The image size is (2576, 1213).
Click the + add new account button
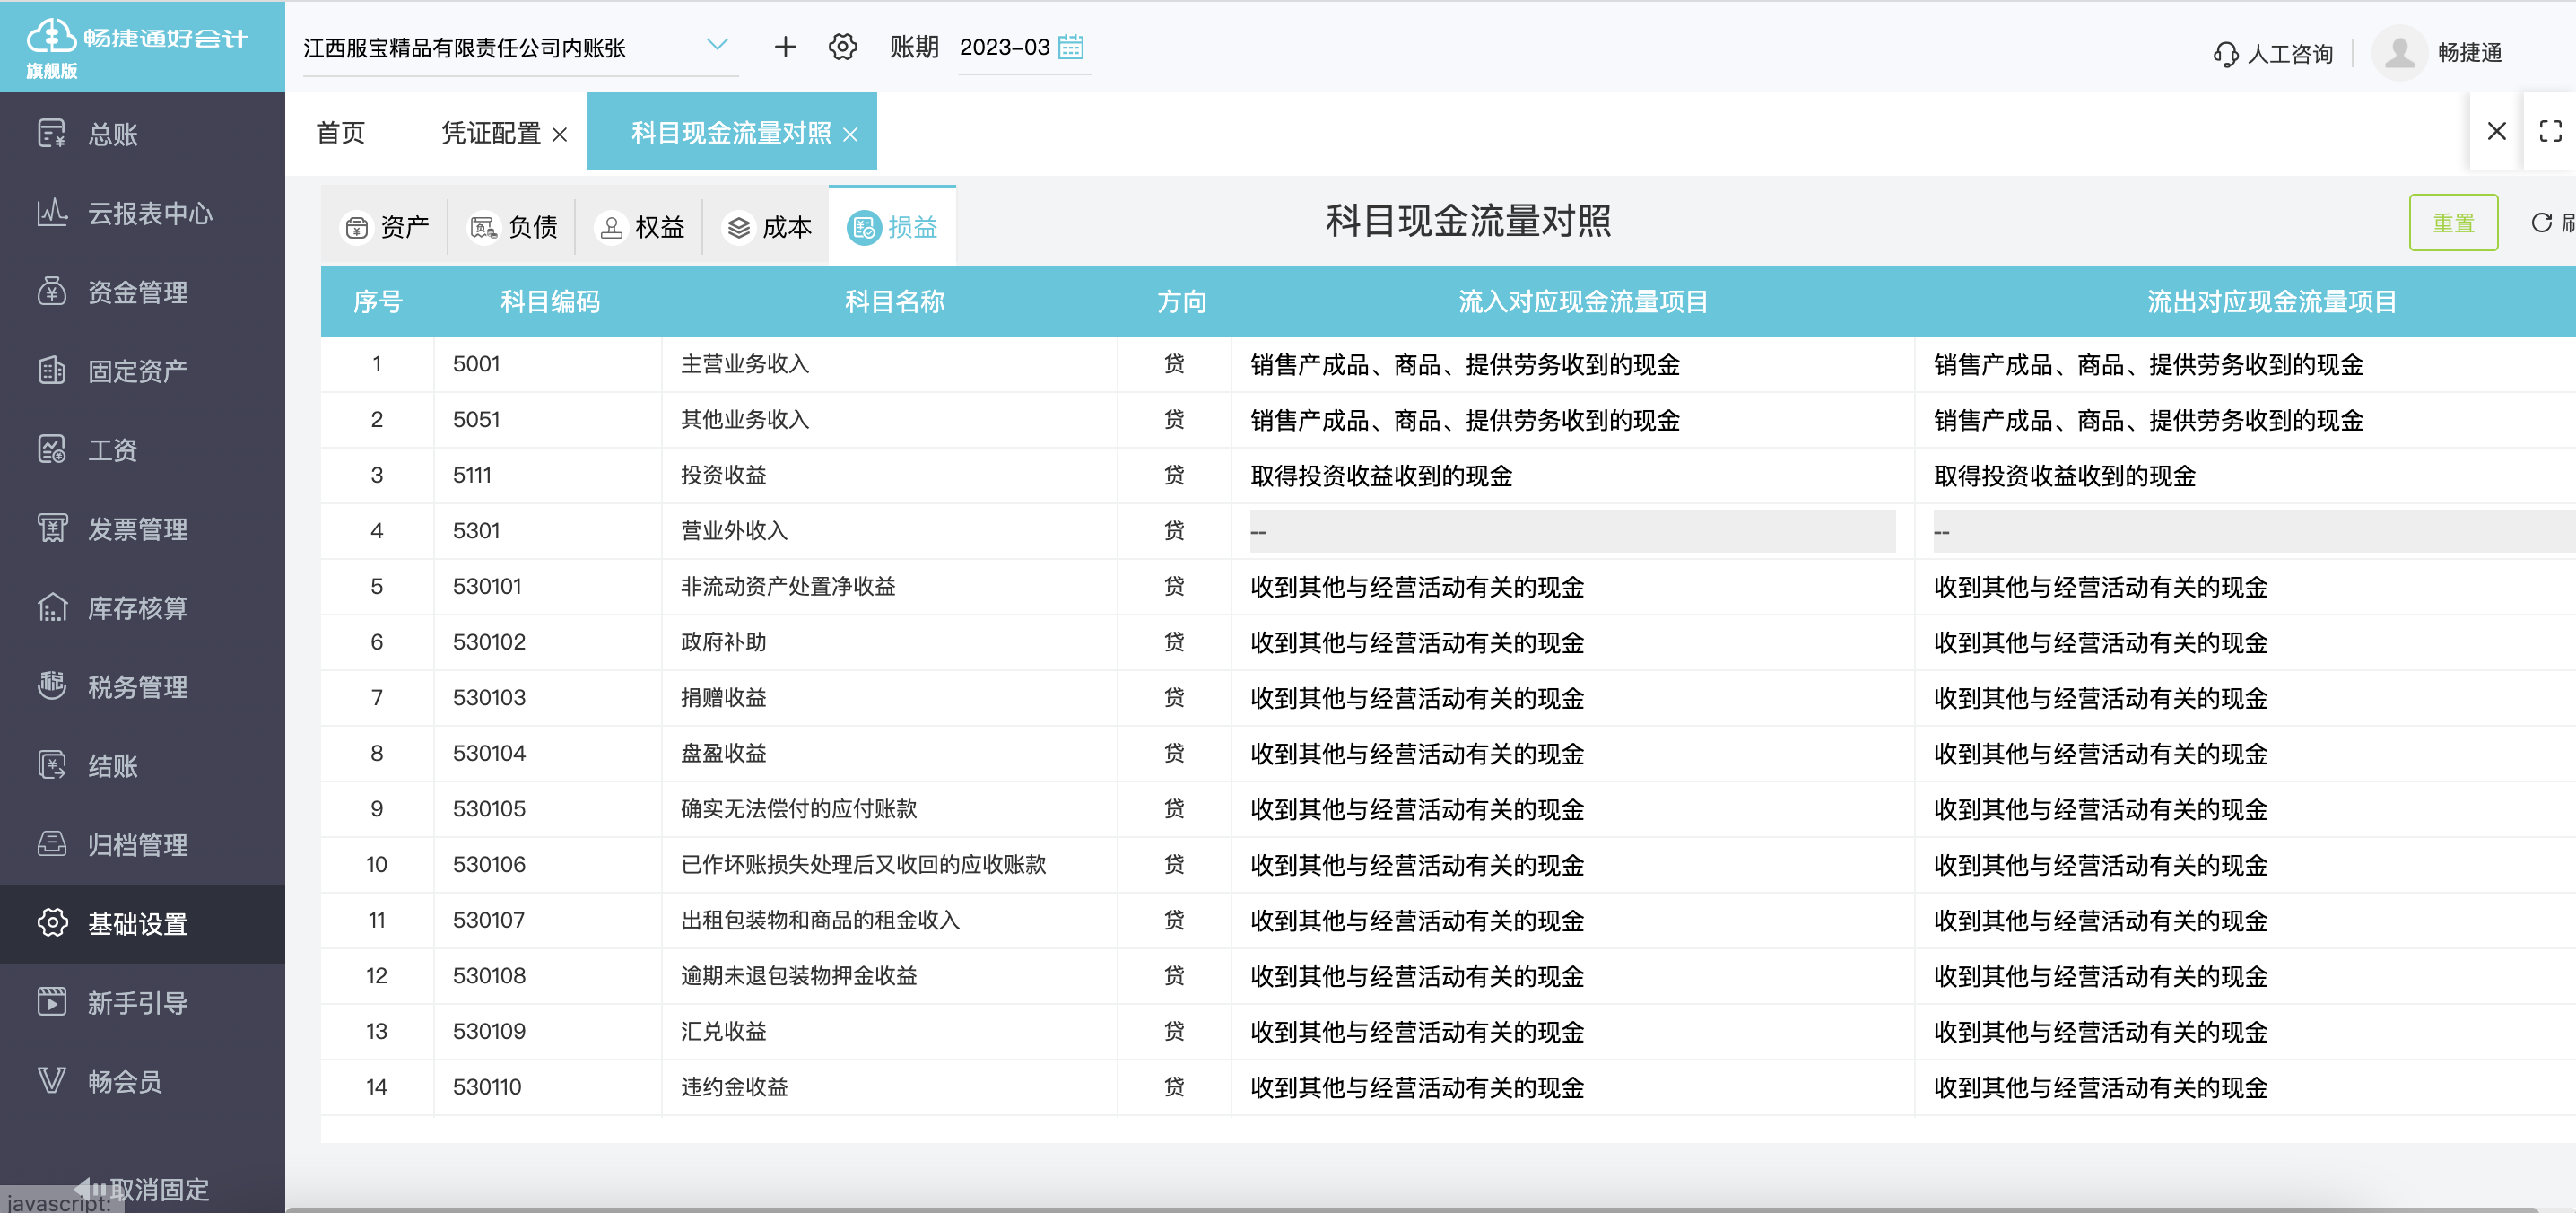(784, 46)
